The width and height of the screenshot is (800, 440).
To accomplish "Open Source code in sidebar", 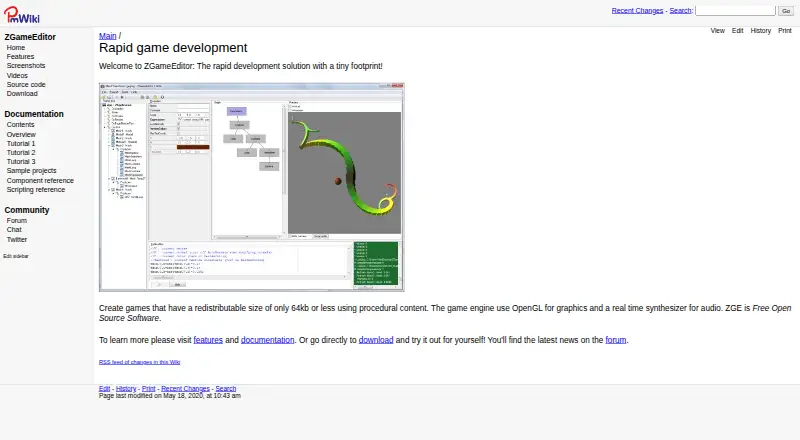I will coord(26,84).
